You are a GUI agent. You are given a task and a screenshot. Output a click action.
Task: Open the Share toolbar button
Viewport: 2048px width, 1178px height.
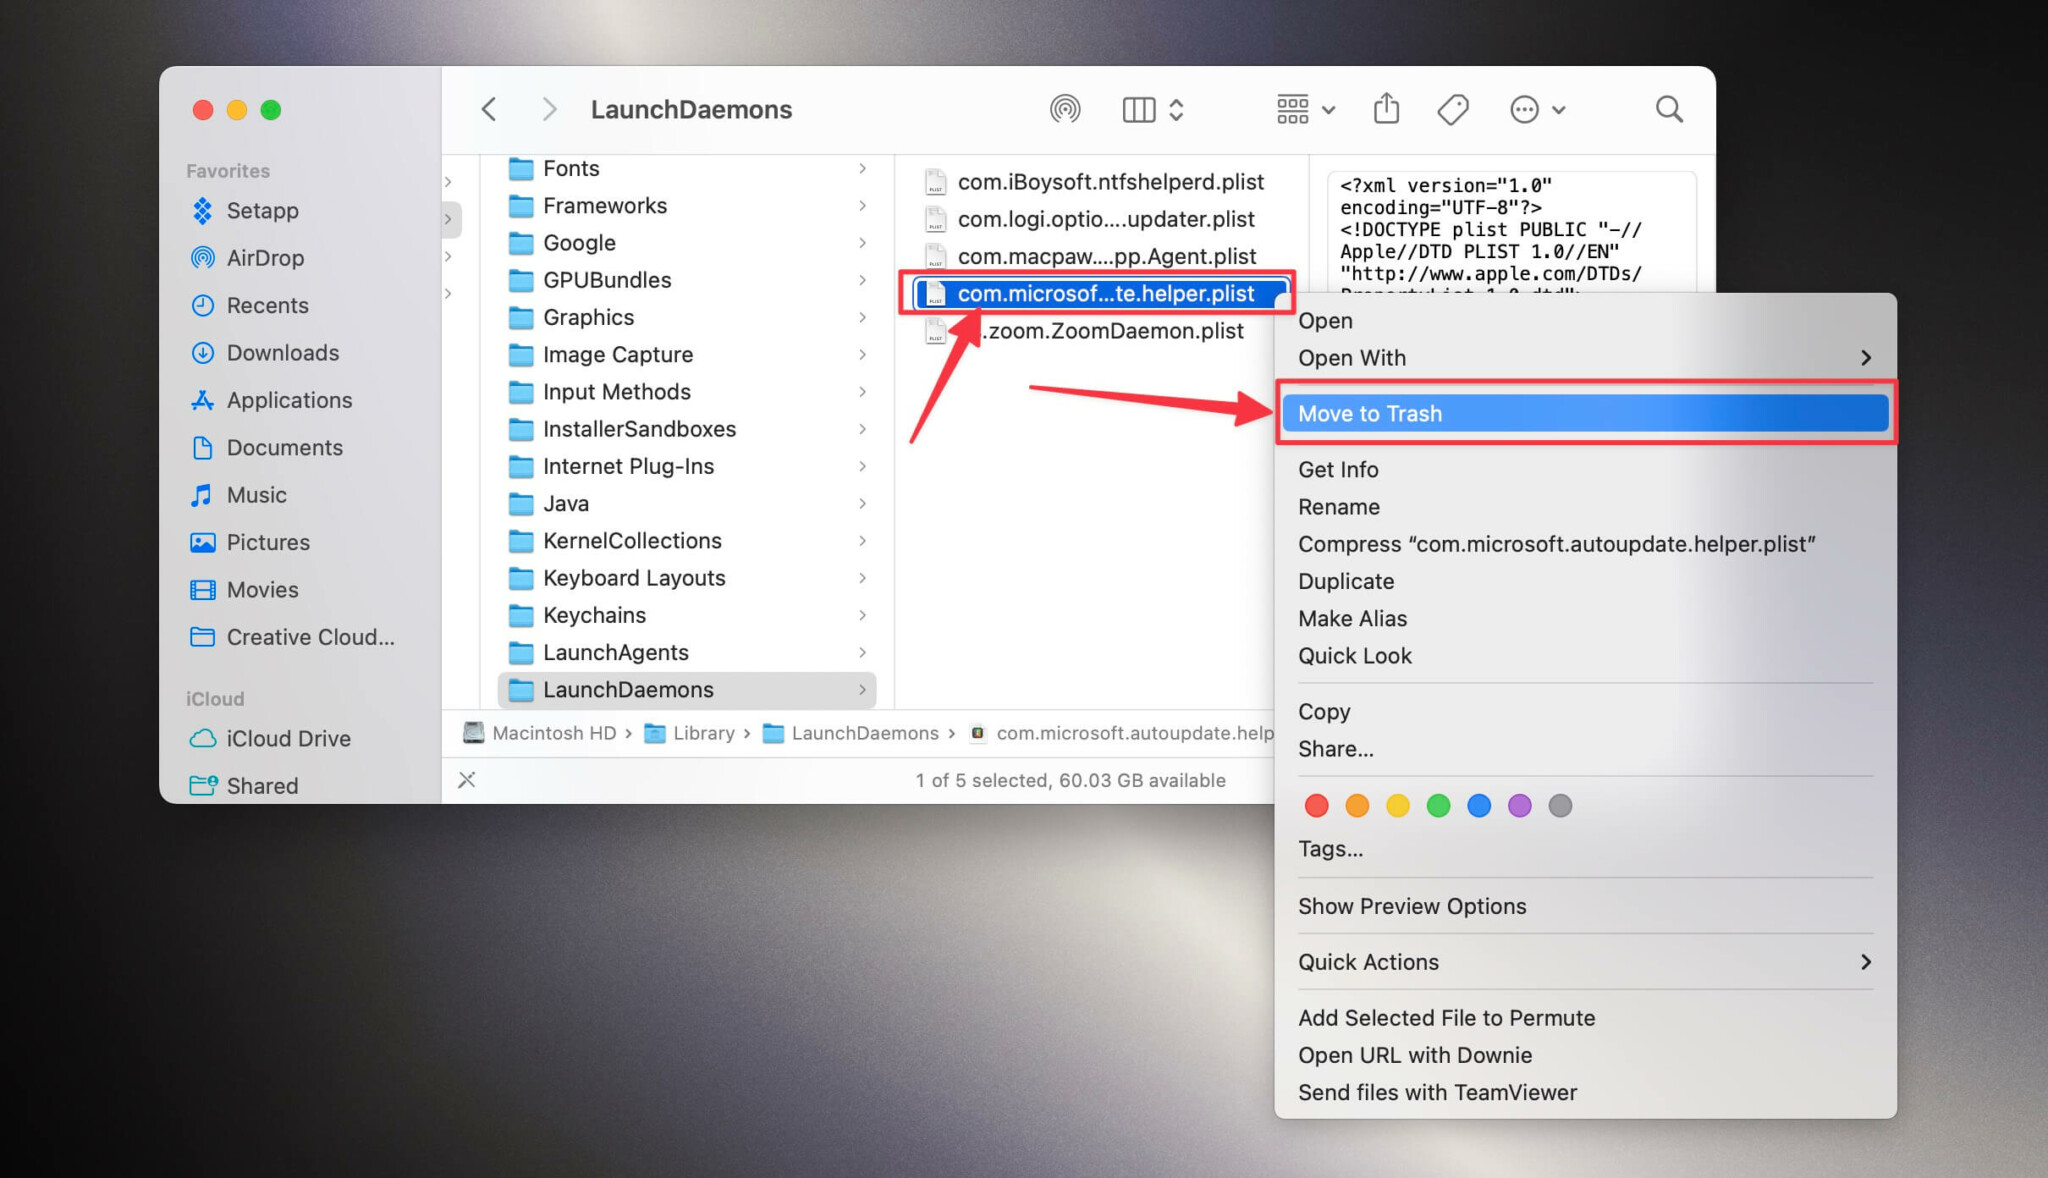click(1386, 109)
